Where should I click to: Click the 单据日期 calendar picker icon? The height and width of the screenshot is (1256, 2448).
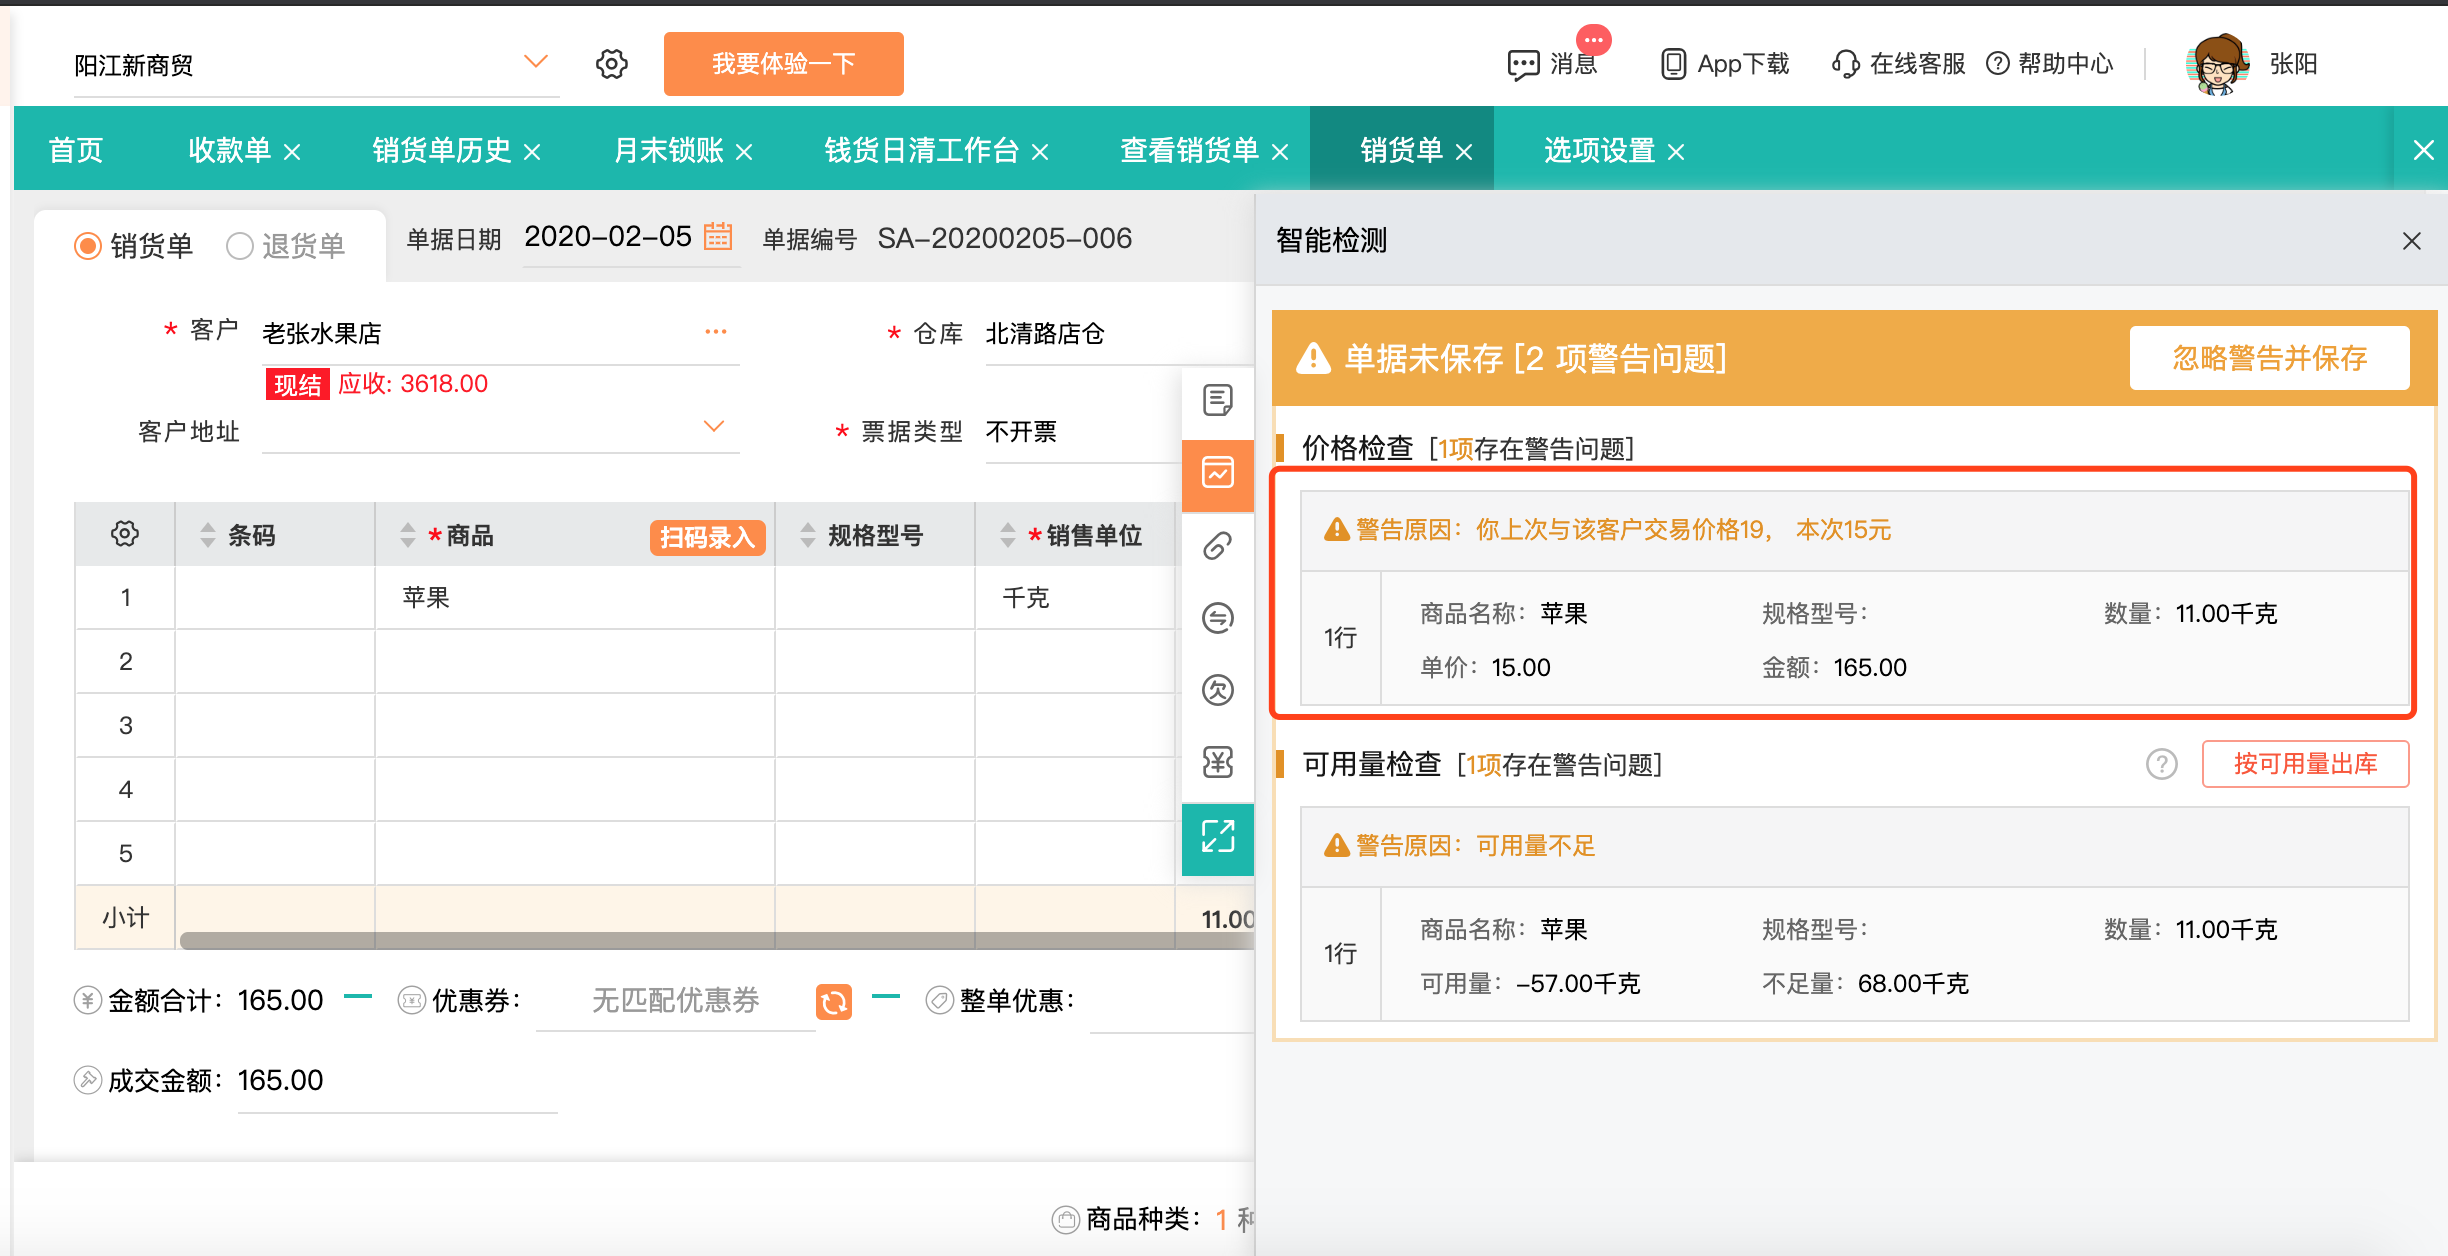click(x=720, y=240)
